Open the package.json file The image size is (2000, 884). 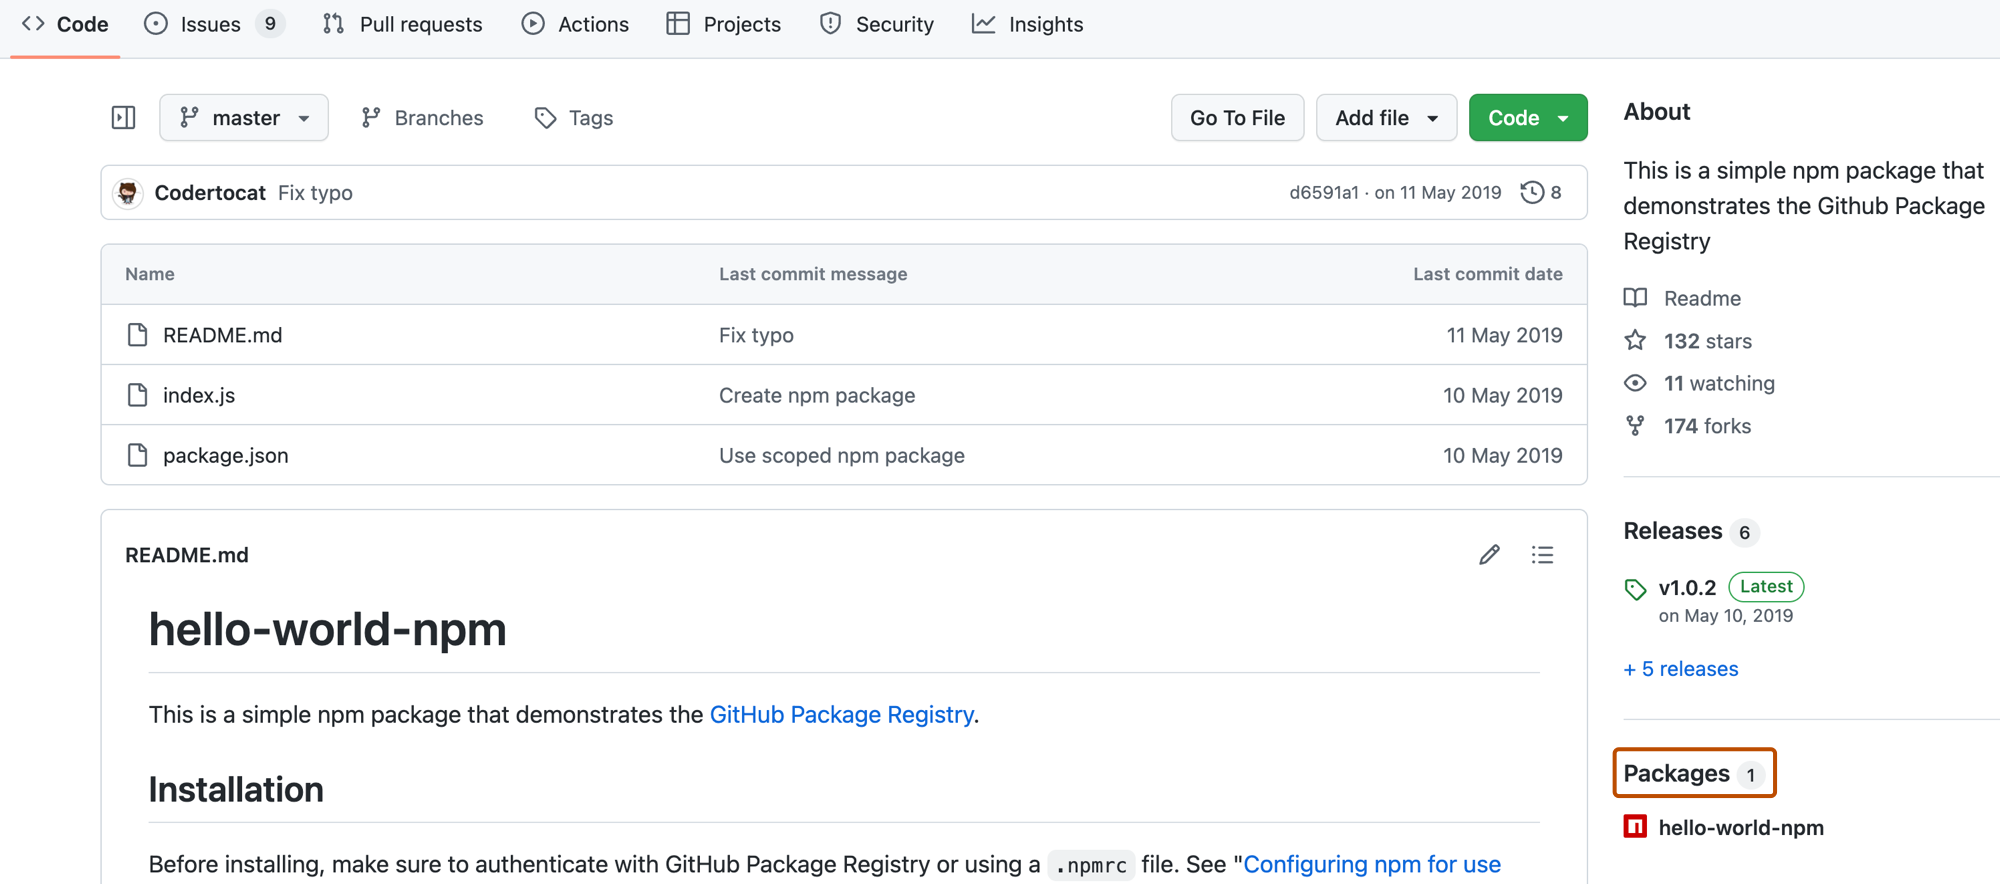pyautogui.click(x=225, y=455)
